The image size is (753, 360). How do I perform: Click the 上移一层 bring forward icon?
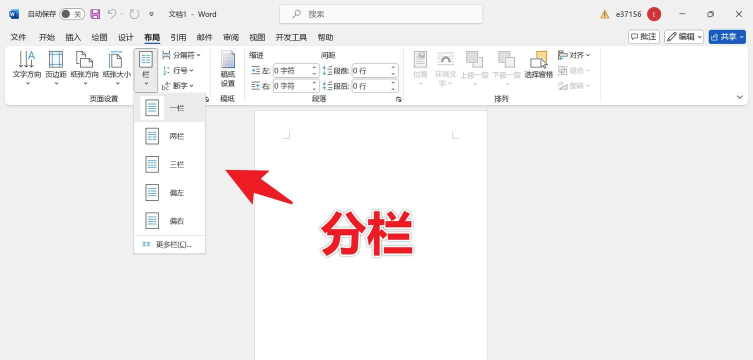pyautogui.click(x=474, y=61)
